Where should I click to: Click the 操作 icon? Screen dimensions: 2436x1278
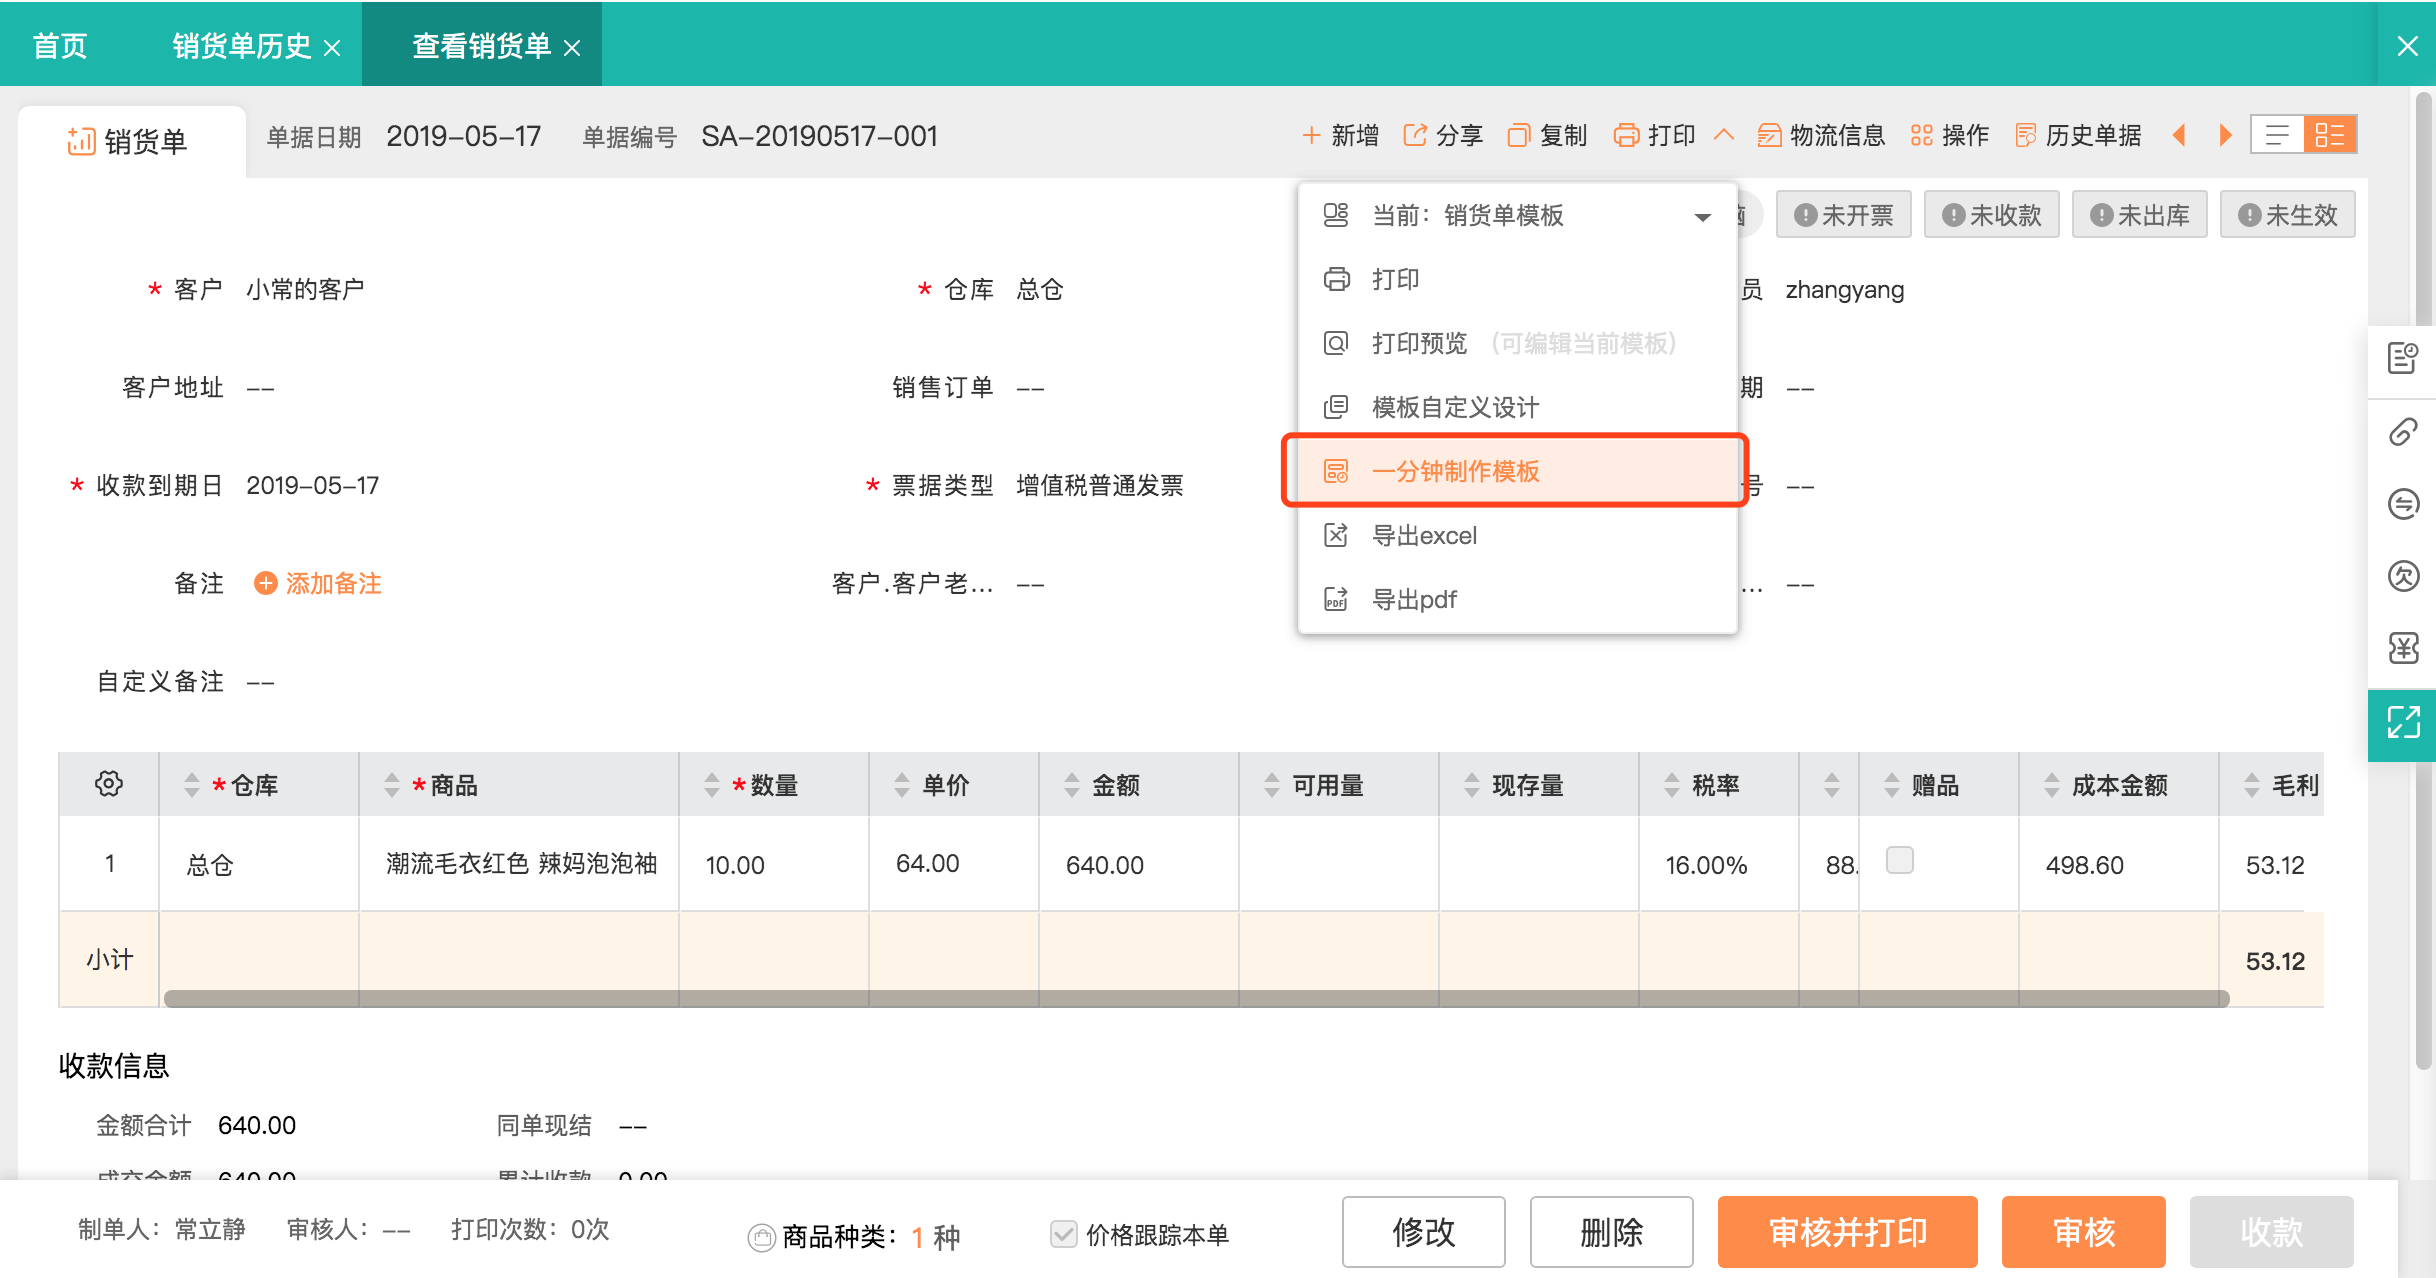click(1922, 135)
